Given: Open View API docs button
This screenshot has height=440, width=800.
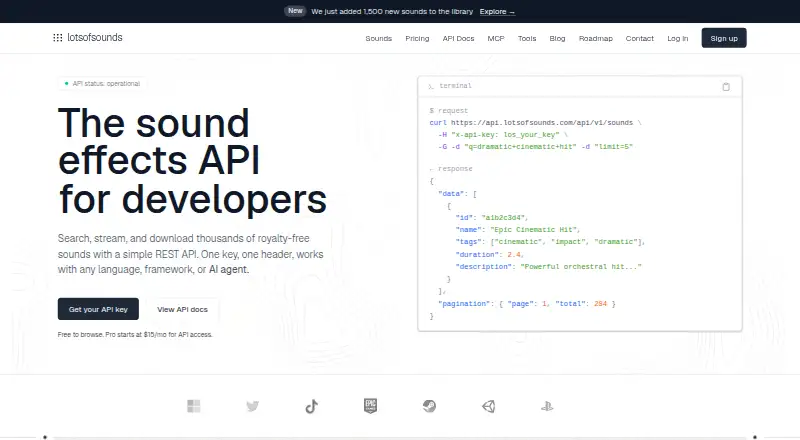Looking at the screenshot, I should tap(182, 309).
